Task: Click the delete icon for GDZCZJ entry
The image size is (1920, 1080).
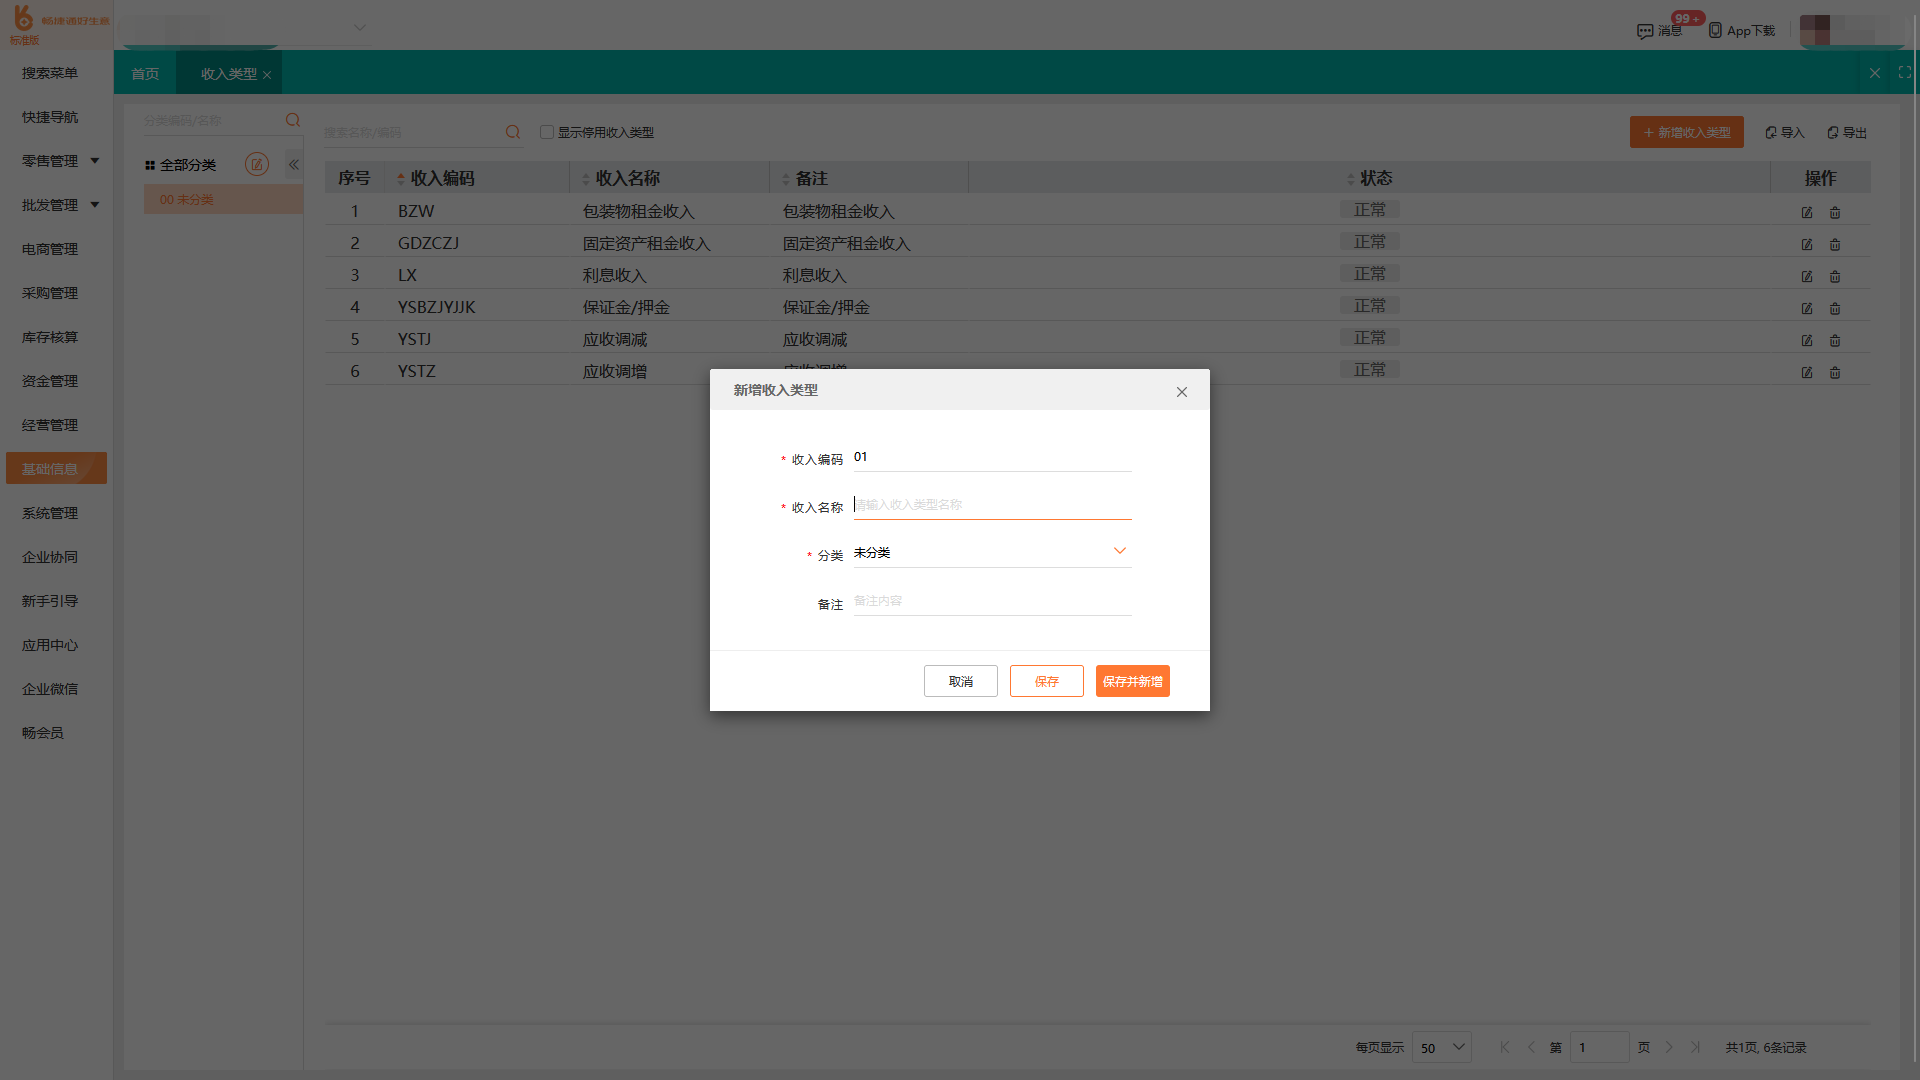Action: click(1834, 244)
